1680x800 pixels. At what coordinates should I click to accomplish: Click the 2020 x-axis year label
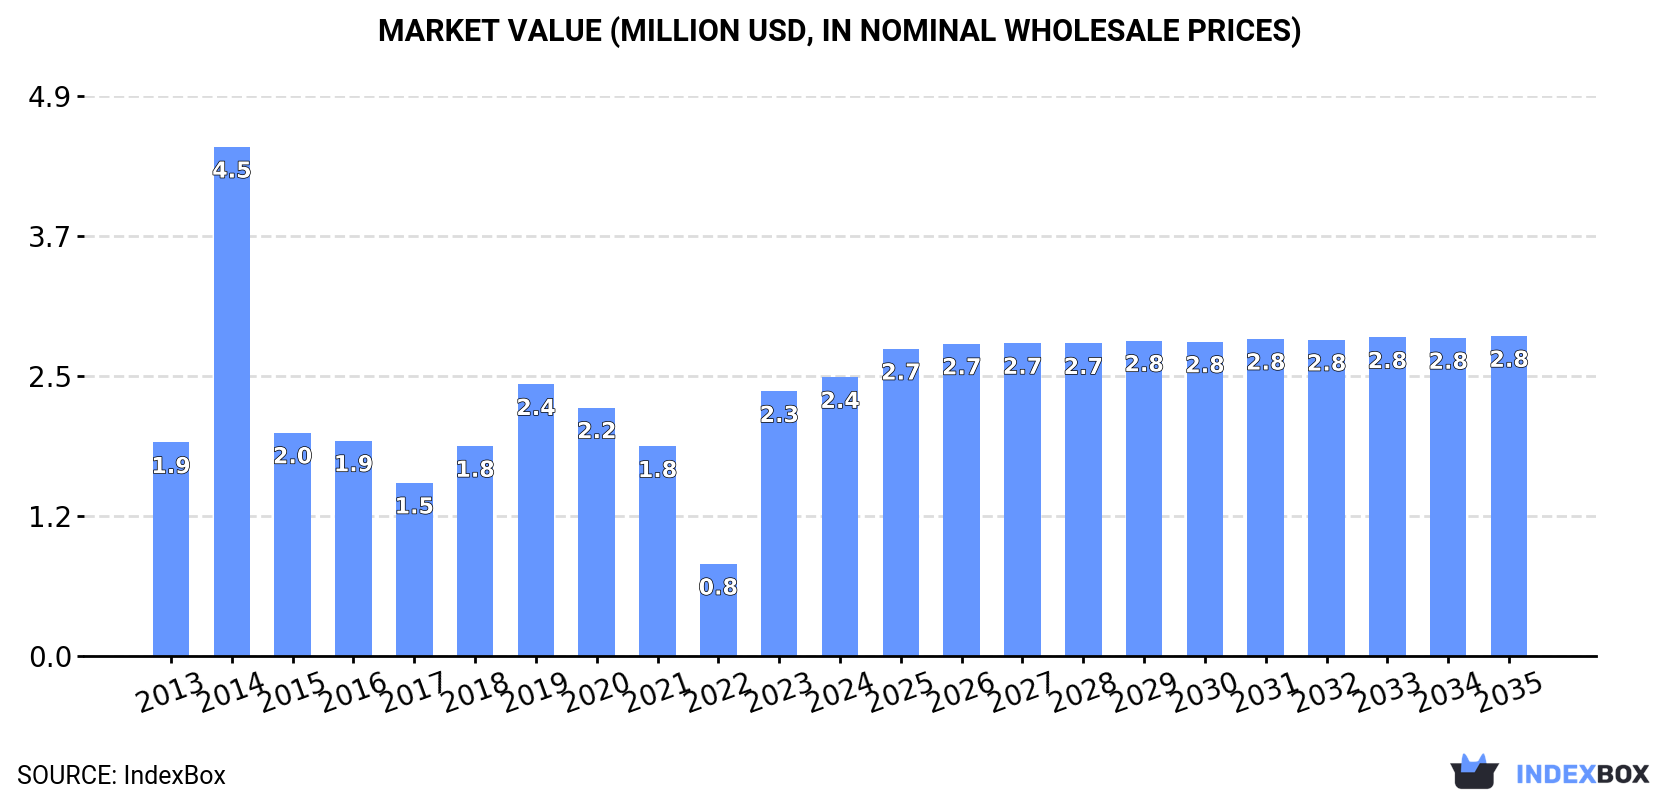(x=596, y=692)
